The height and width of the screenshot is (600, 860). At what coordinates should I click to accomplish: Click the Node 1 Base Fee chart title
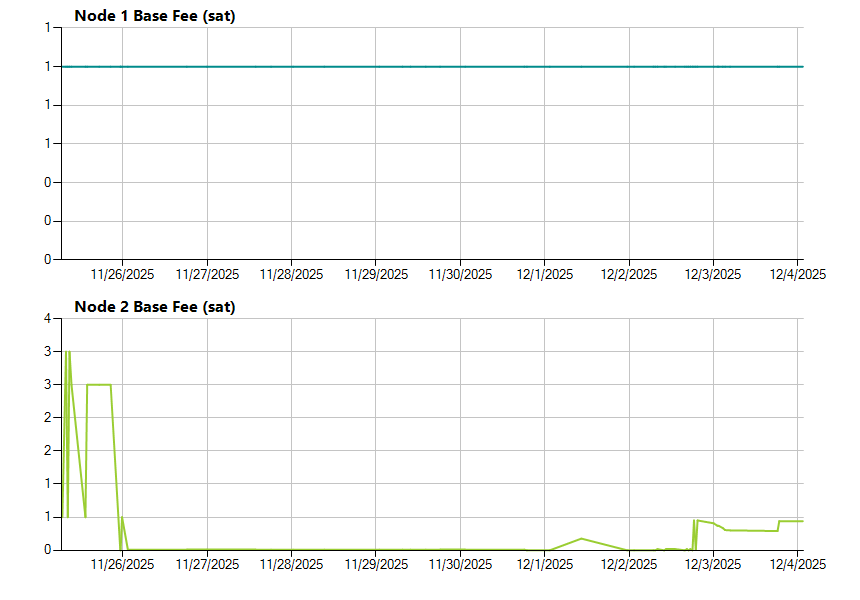tap(155, 15)
